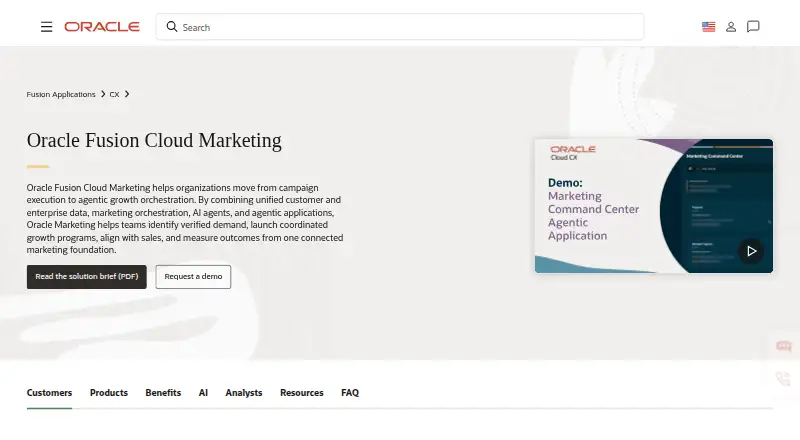The height and width of the screenshot is (440, 800).
Task: Click the Oracle Fusion Cloud Marketing heading
Action: coord(154,141)
